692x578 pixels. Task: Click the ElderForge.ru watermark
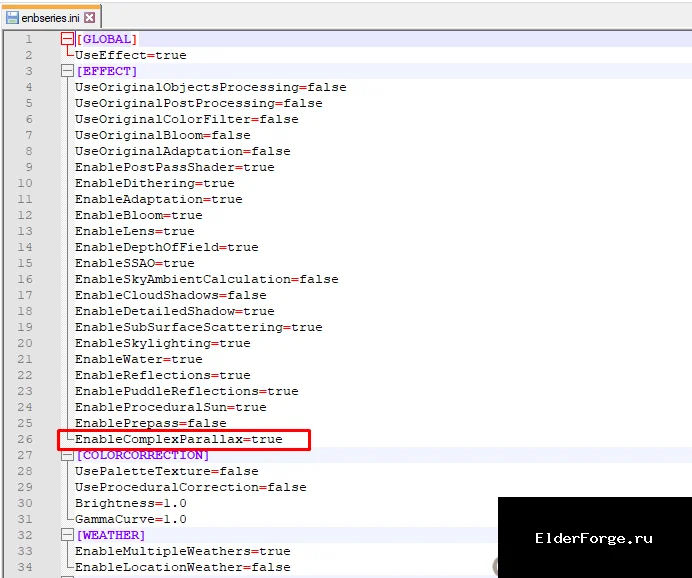[x=594, y=538]
